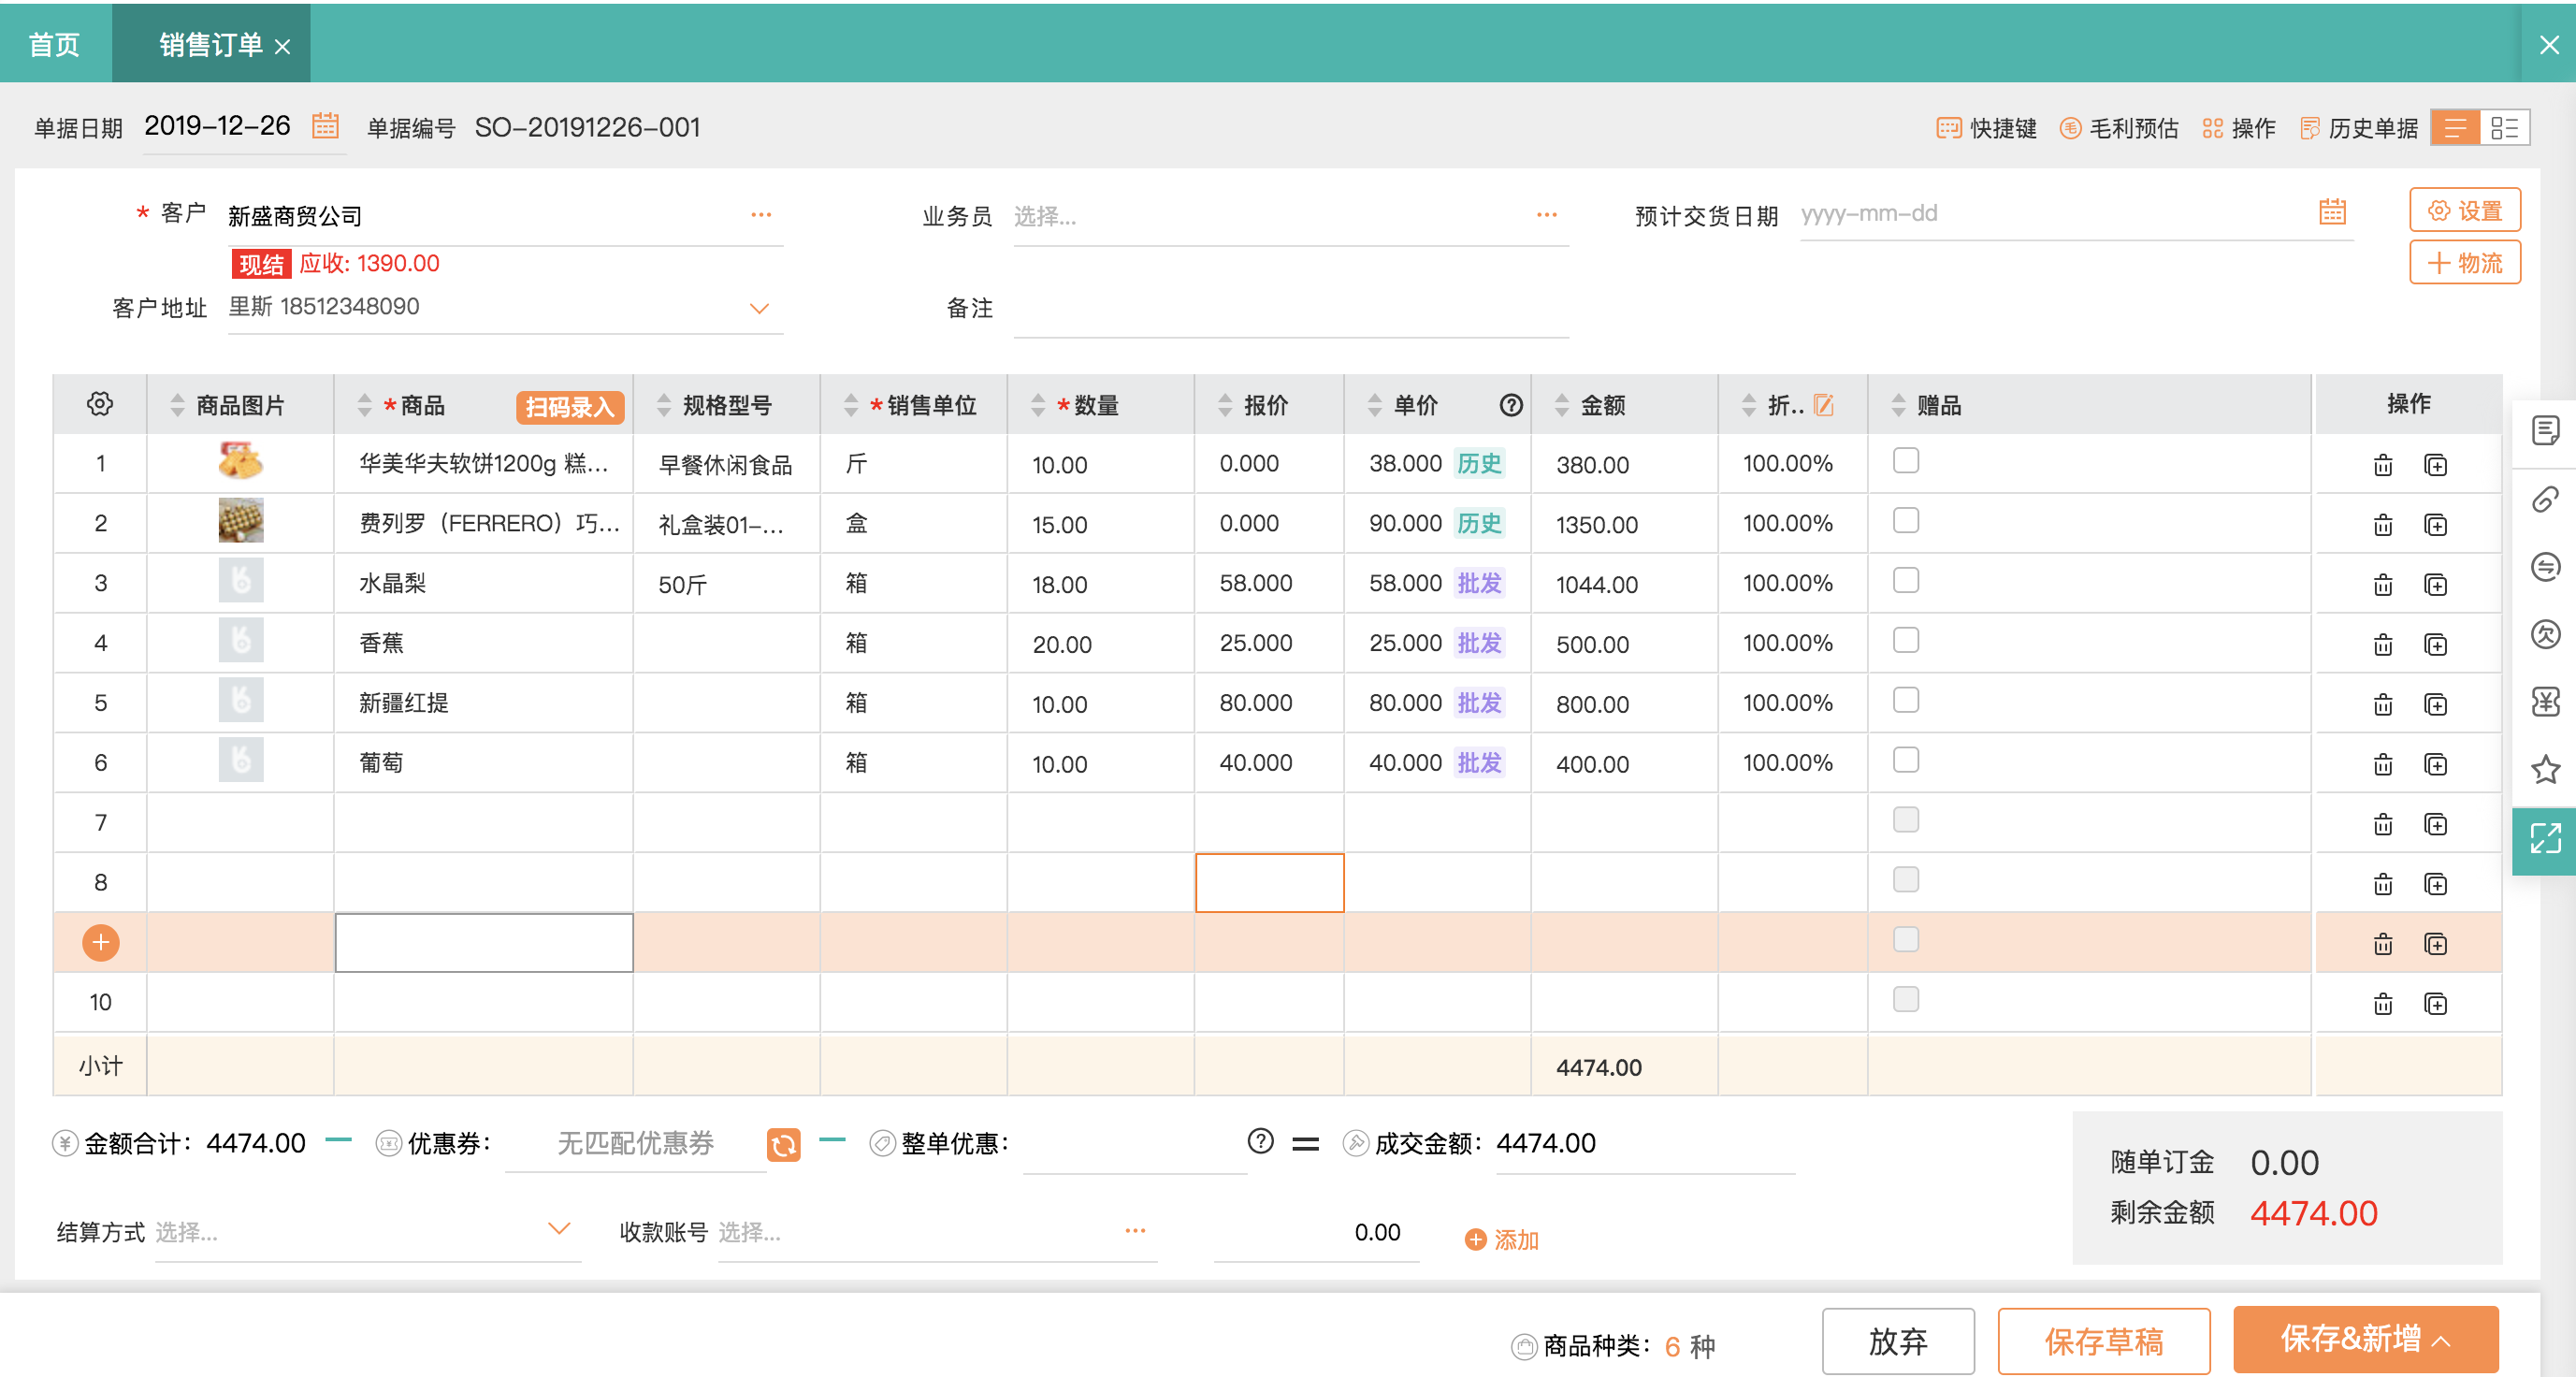Screen dimensions: 2576x1377
Task: Toggle the checkbox for row 6 赠品
Action: click(x=1906, y=761)
